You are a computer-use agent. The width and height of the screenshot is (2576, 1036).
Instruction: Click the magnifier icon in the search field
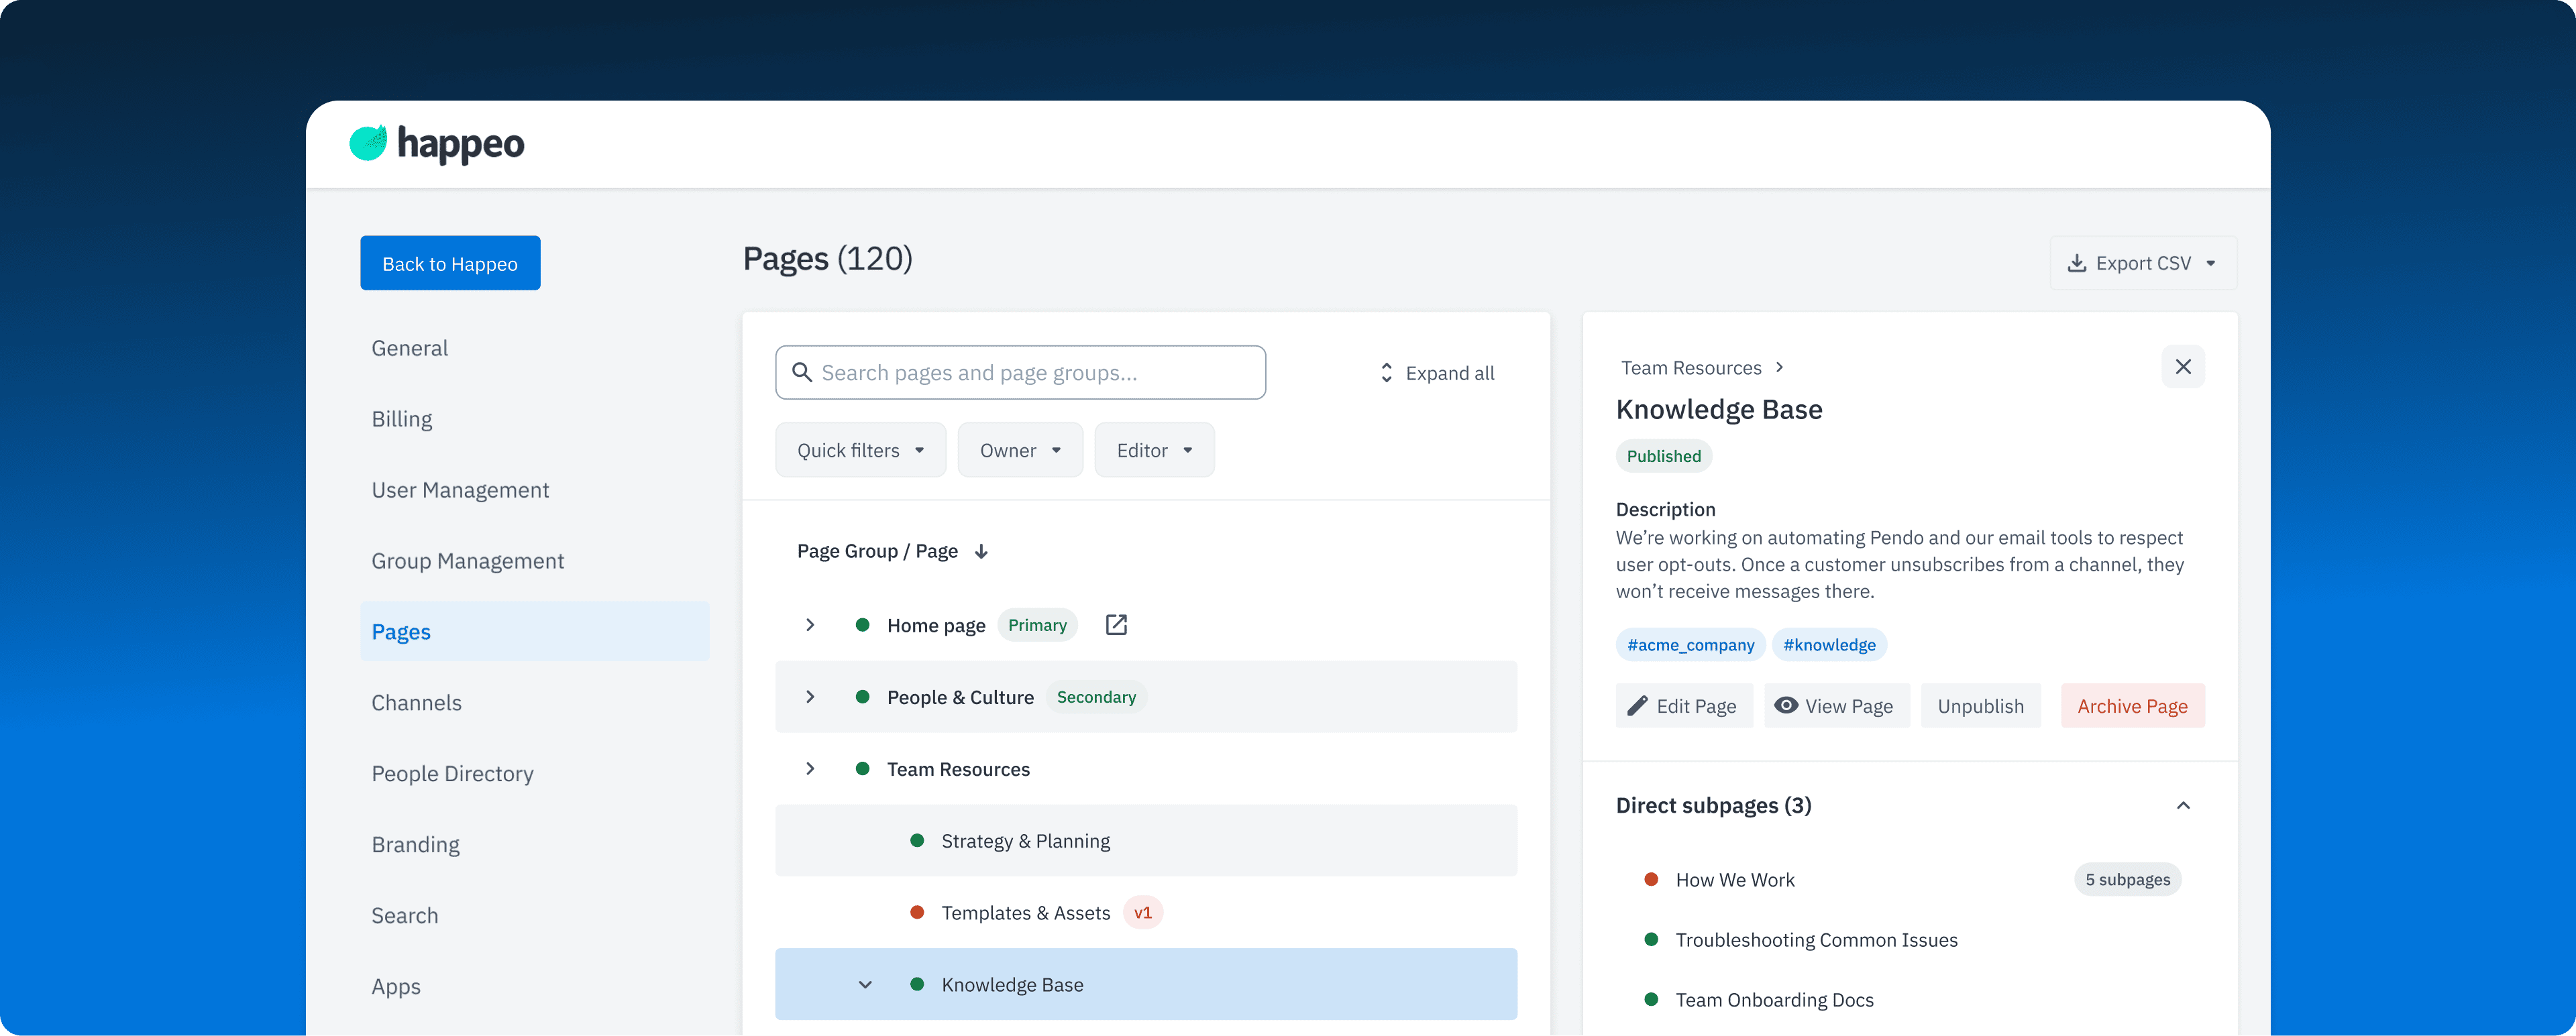(x=802, y=372)
